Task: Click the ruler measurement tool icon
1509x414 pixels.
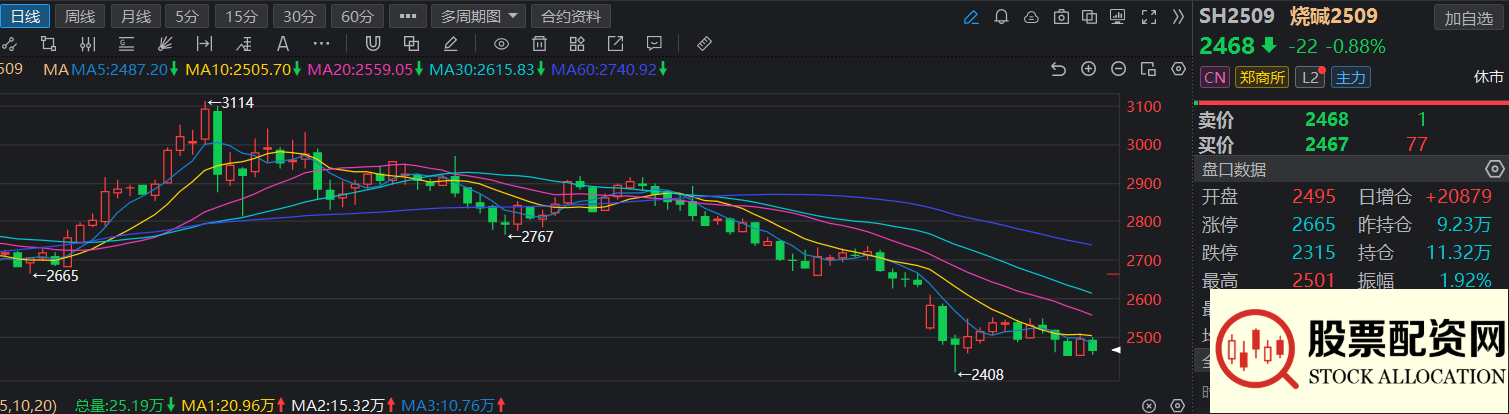Action: click(703, 43)
